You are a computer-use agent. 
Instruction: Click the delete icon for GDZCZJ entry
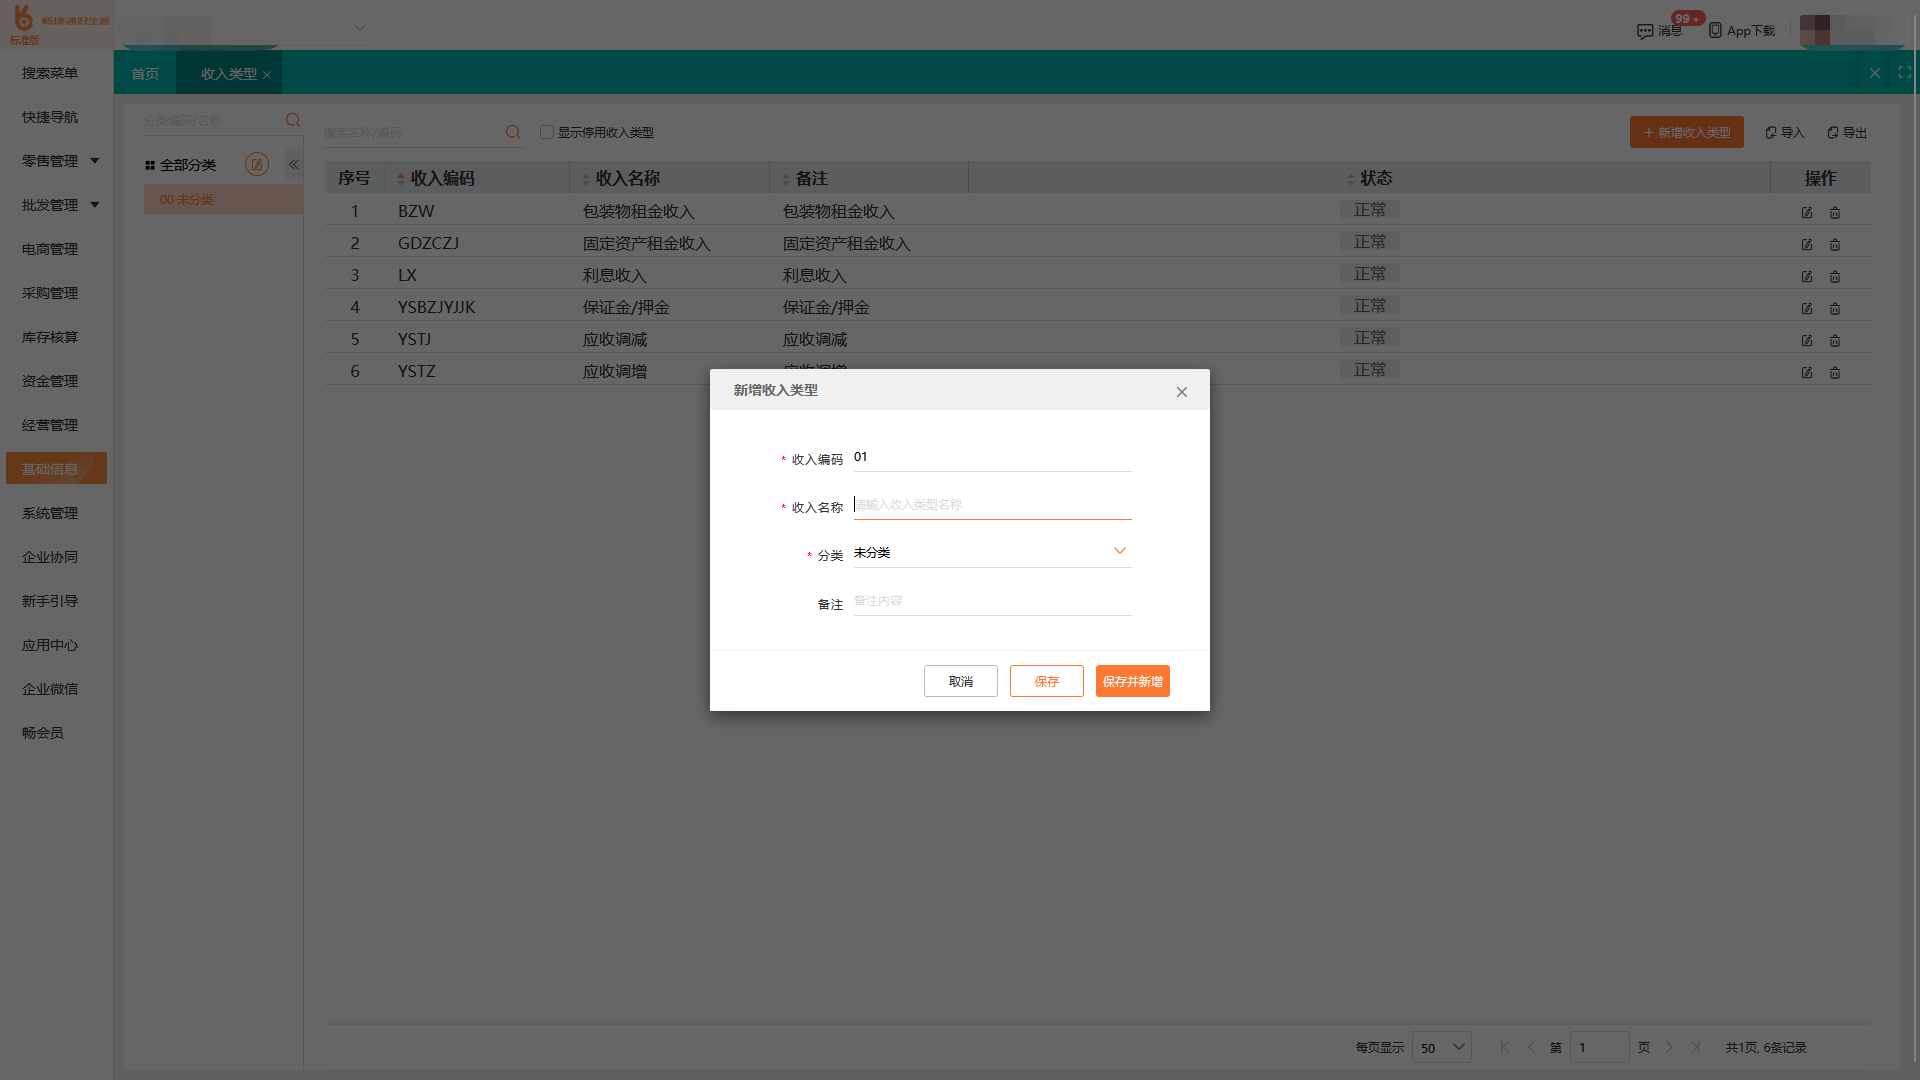[x=1834, y=244]
